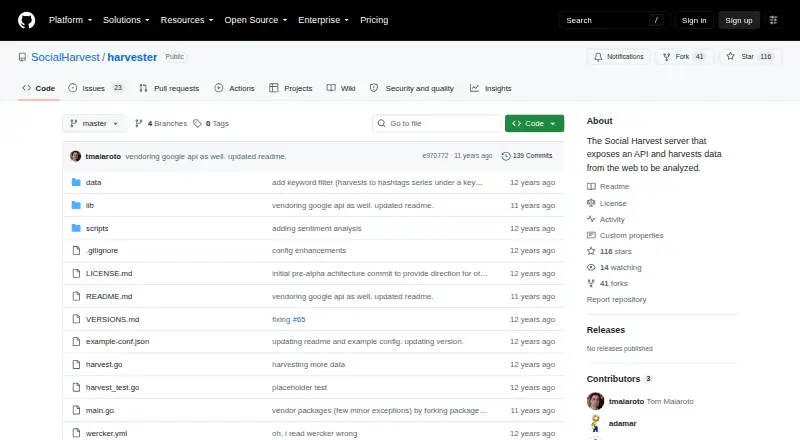Expand the Enterprise menu
This screenshot has height=440, width=800.
pyautogui.click(x=323, y=20)
